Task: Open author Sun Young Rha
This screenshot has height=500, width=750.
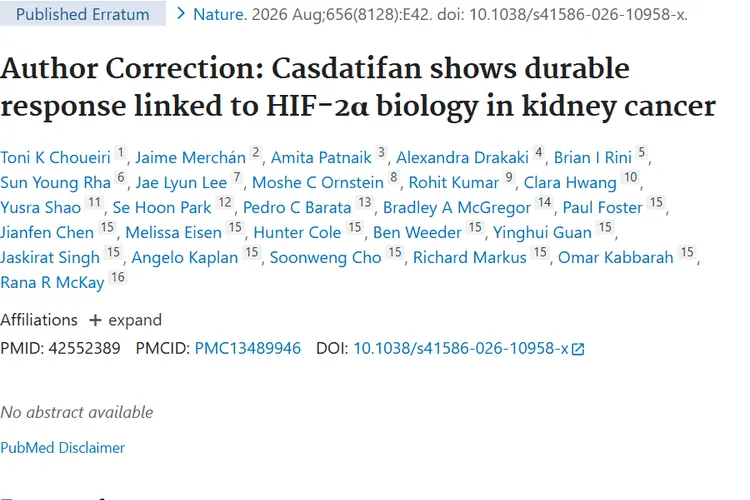Action: click(x=55, y=182)
